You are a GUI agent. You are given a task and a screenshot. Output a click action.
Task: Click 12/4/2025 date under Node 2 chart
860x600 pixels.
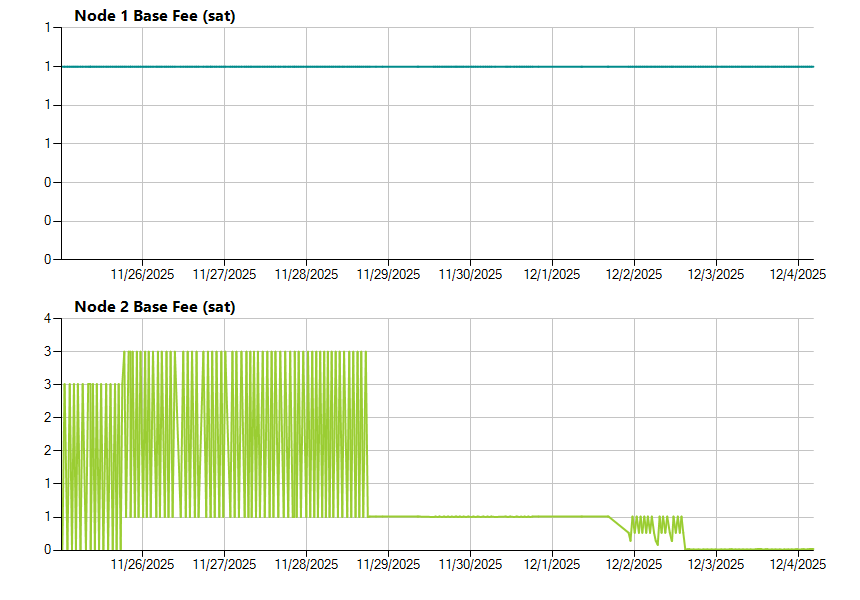(797, 564)
